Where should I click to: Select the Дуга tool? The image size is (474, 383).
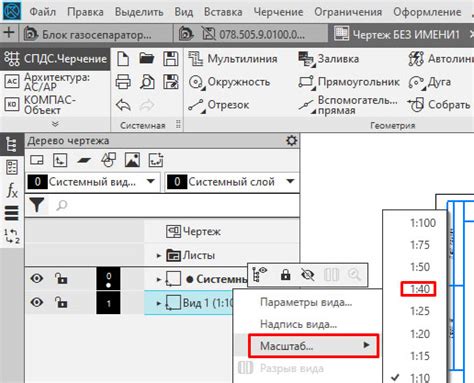[430, 82]
